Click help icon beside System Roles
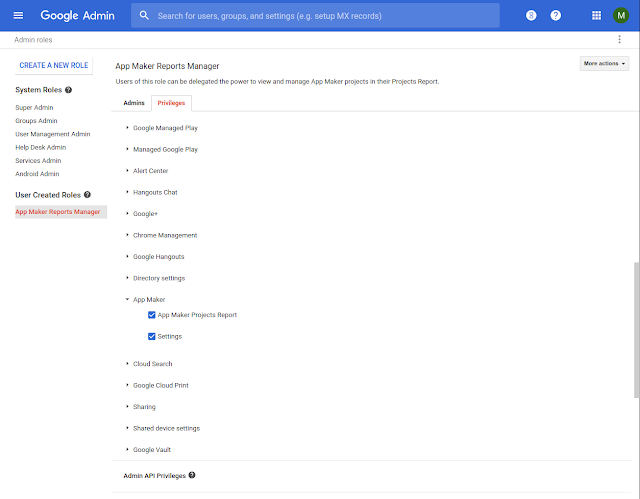The width and height of the screenshot is (640, 499). [68, 90]
